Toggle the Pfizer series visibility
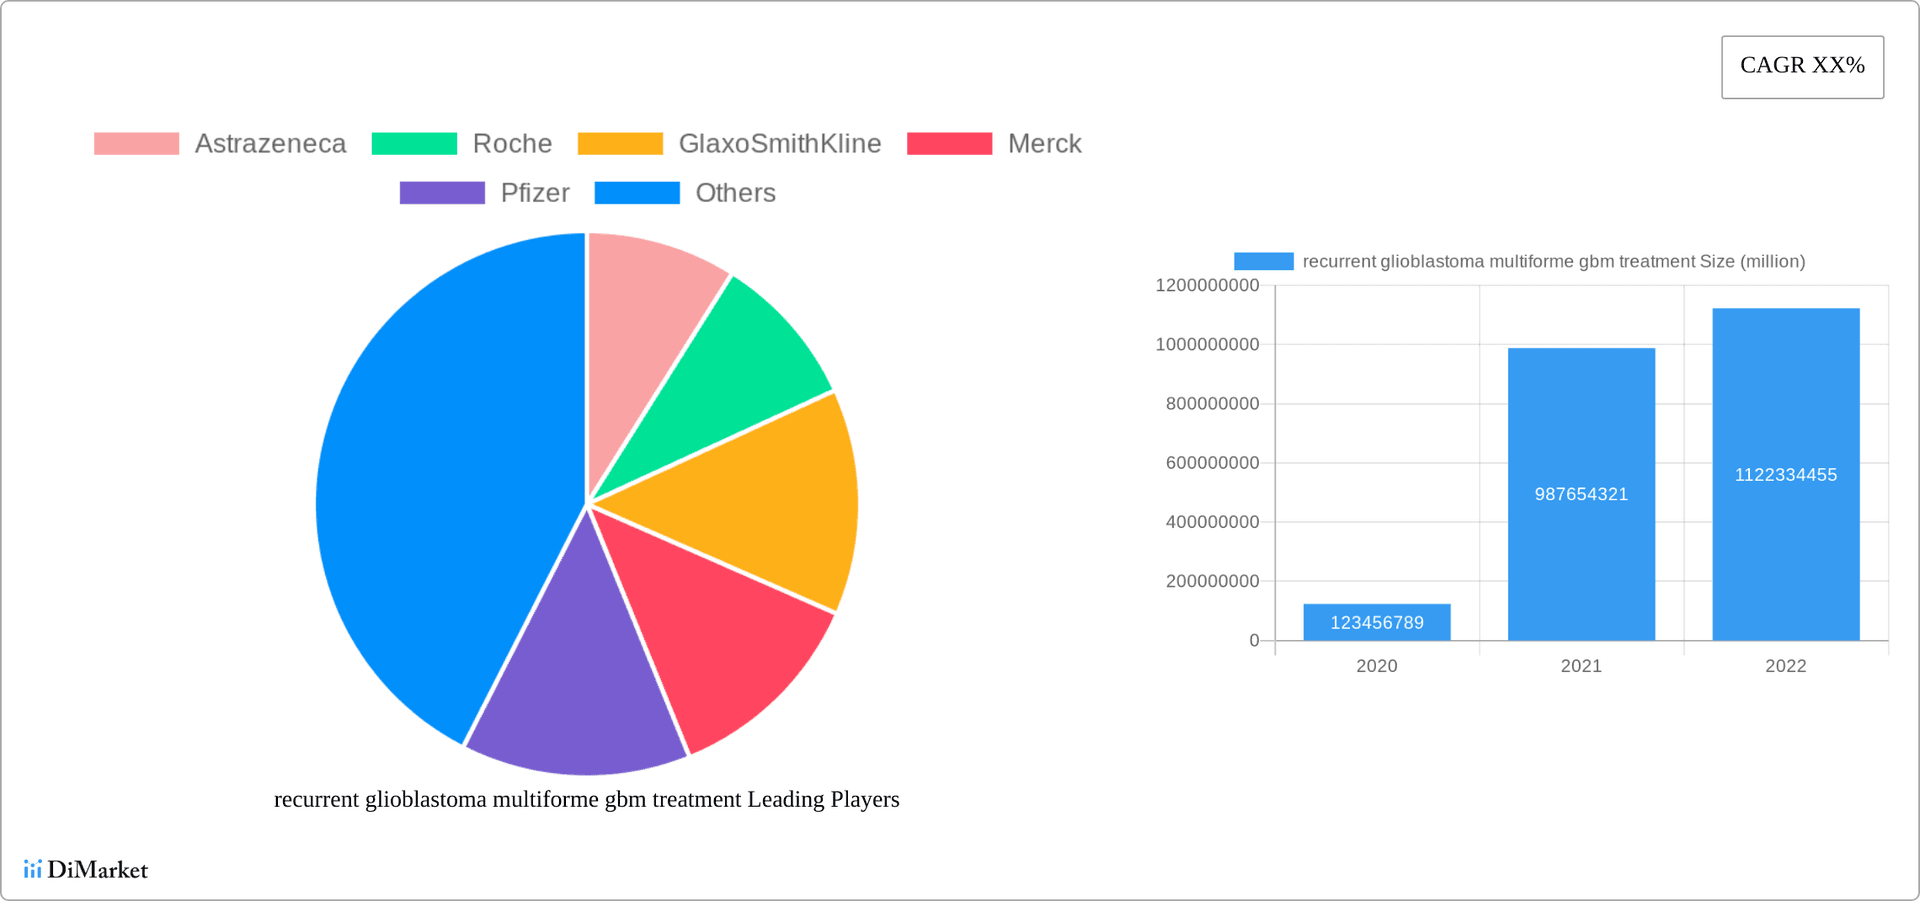The image size is (1920, 901). (x=534, y=192)
